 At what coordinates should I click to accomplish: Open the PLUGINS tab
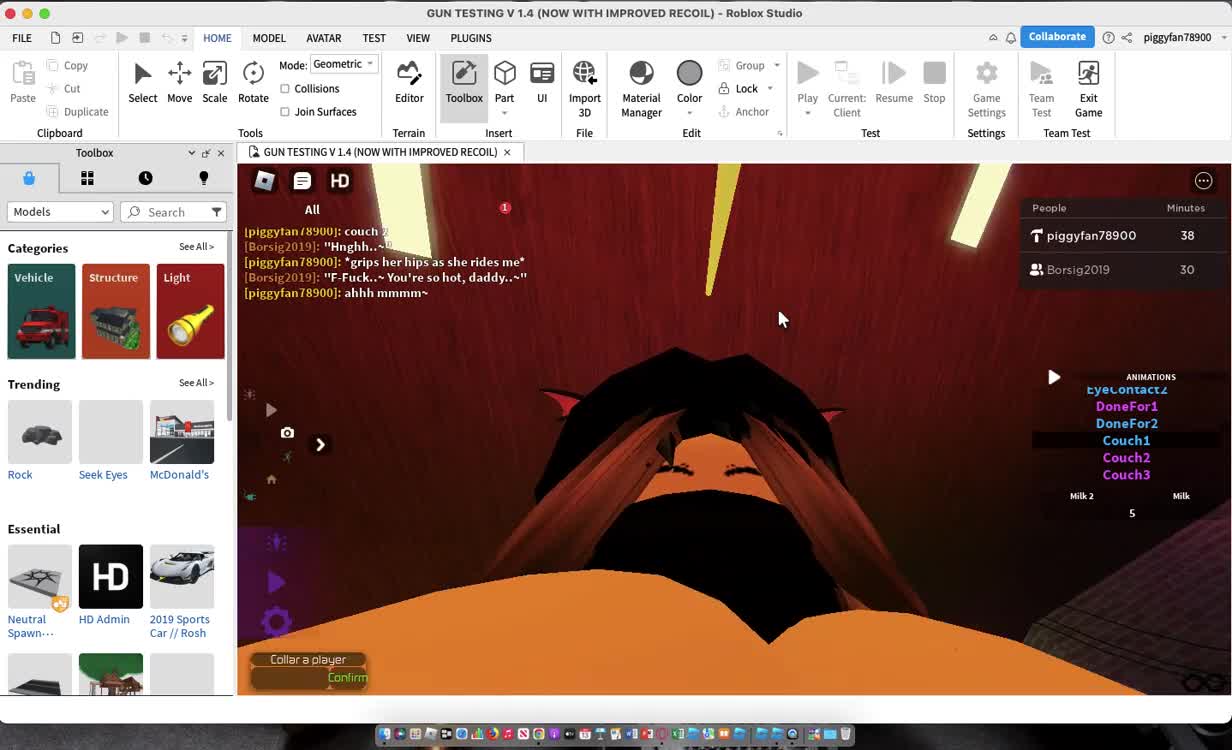click(470, 38)
